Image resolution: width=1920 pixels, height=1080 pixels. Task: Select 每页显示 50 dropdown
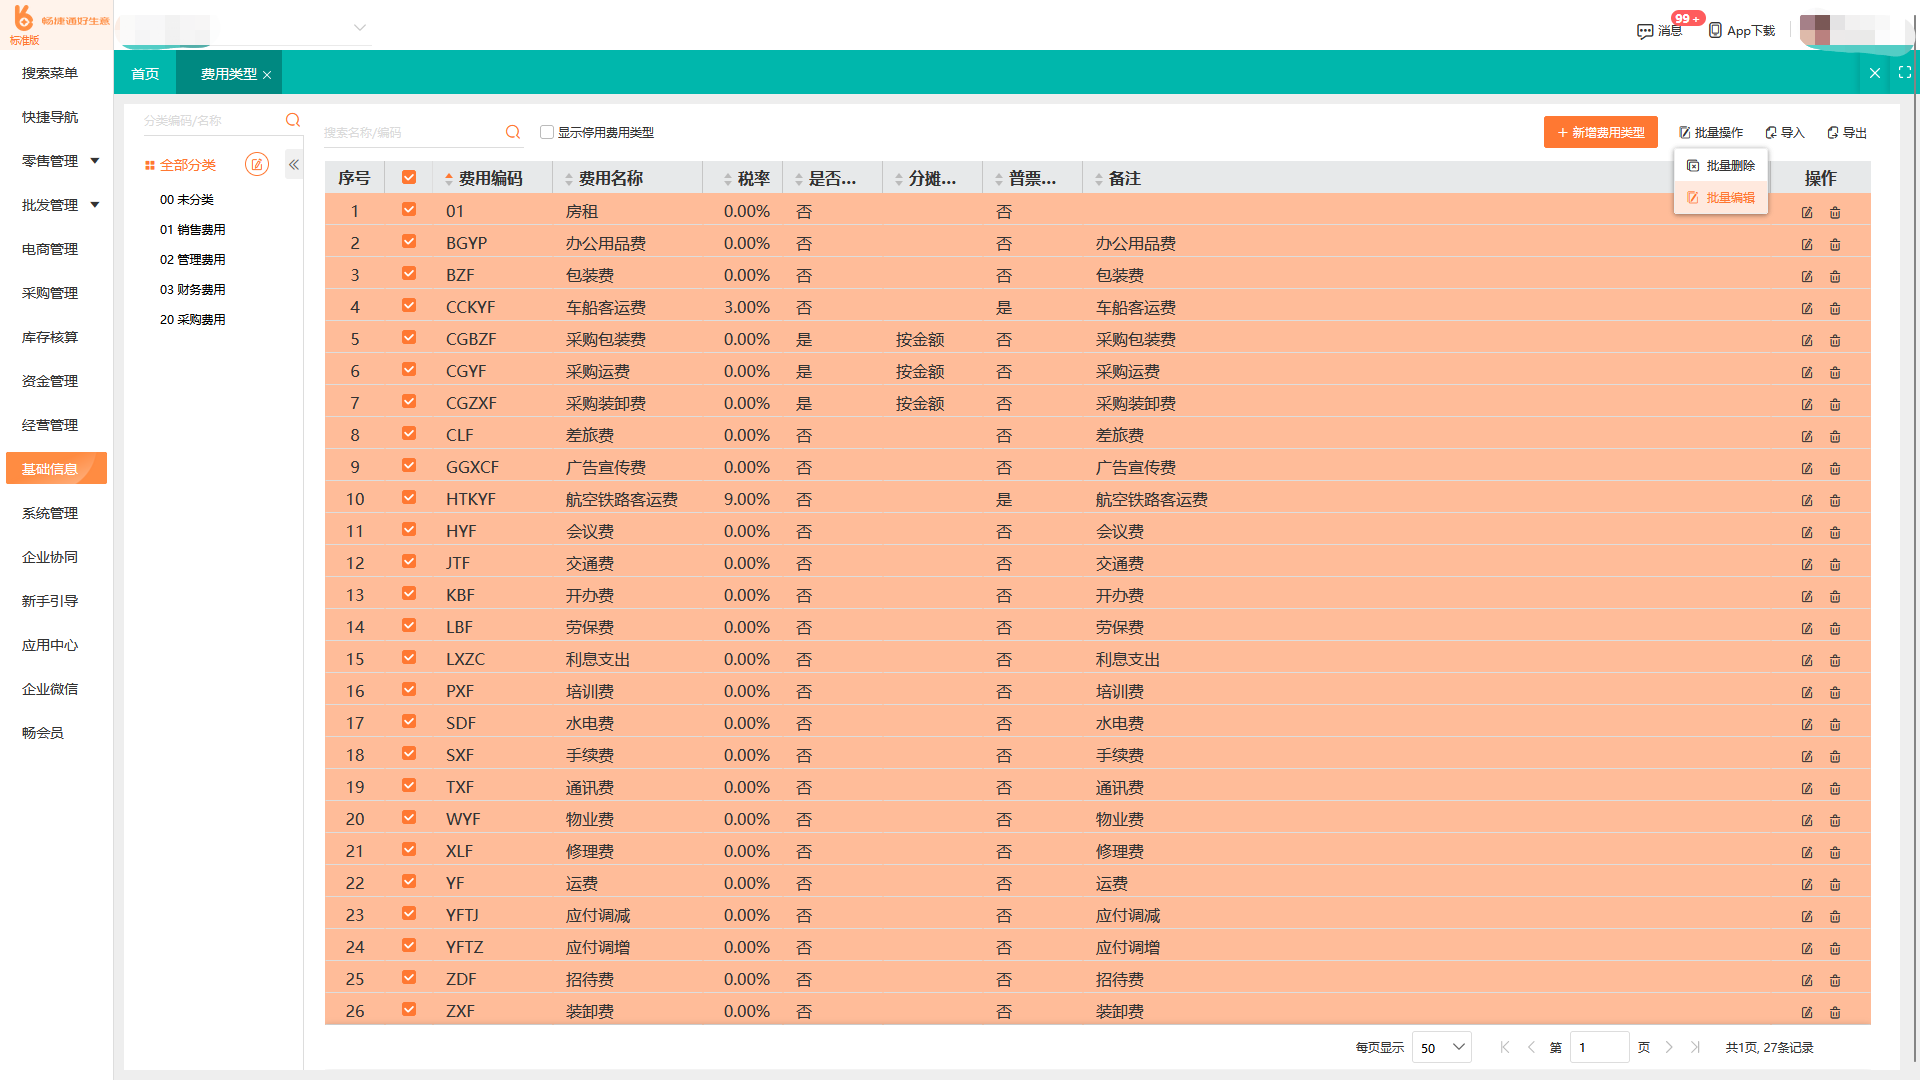[1439, 1047]
